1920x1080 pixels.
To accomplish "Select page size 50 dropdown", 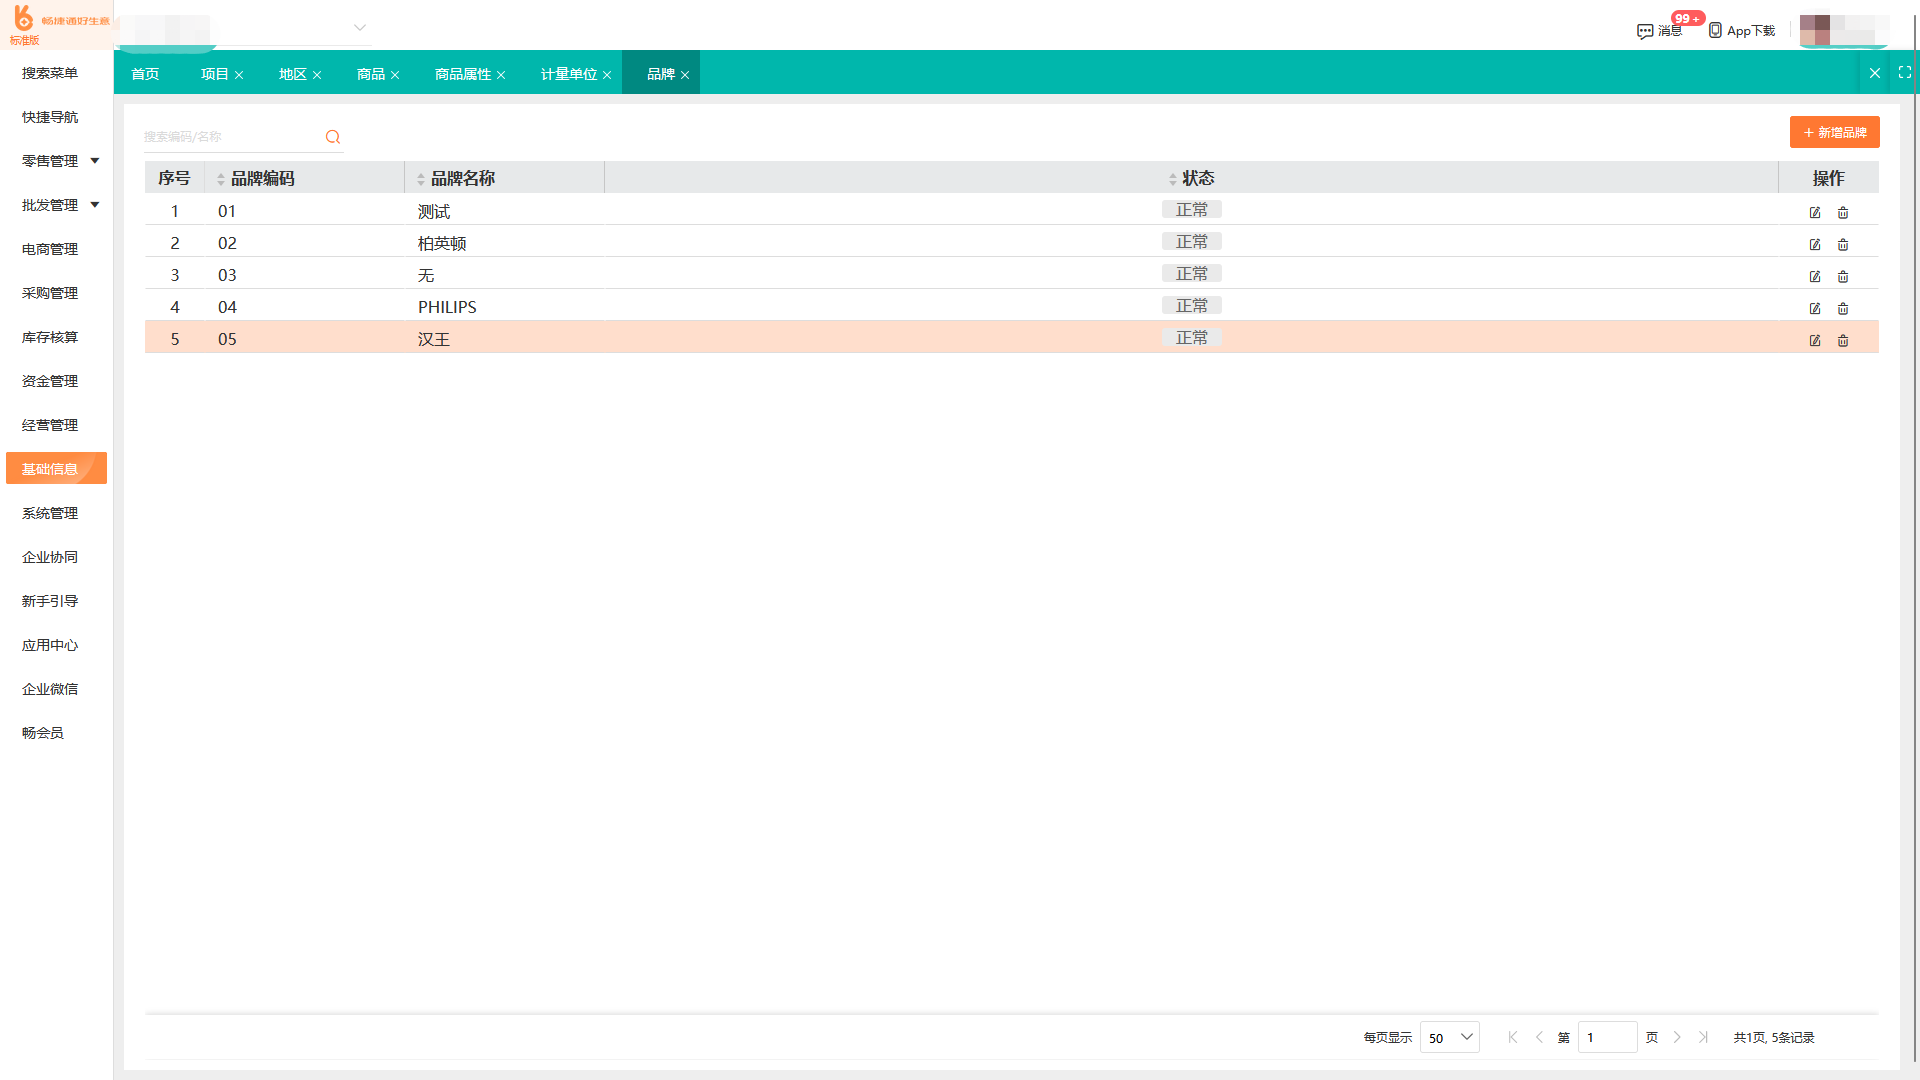I will pos(1449,1038).
